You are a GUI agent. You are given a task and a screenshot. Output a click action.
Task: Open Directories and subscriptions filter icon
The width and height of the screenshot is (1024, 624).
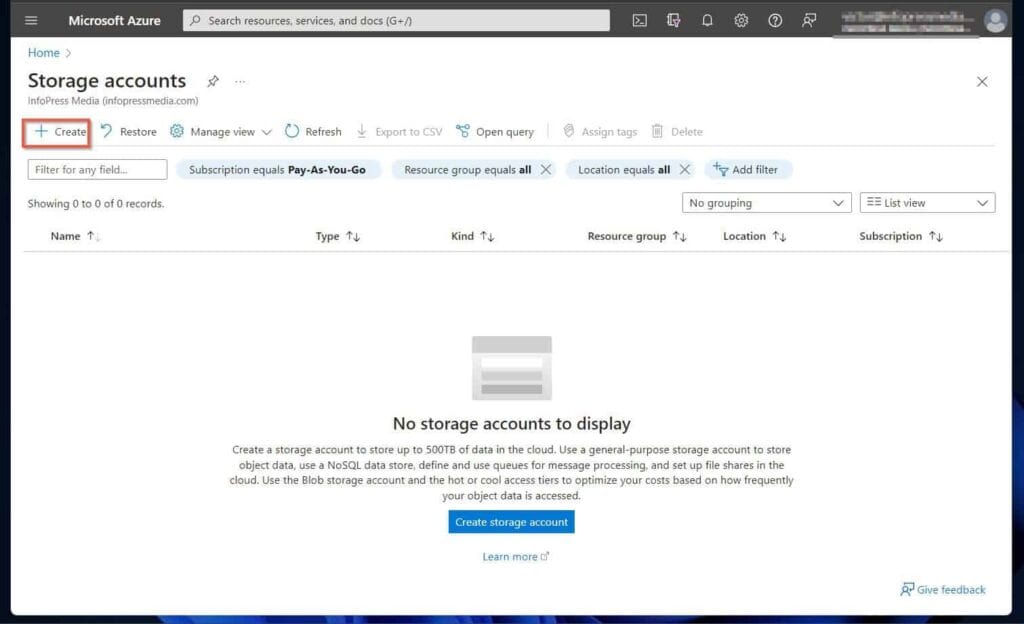point(673,20)
